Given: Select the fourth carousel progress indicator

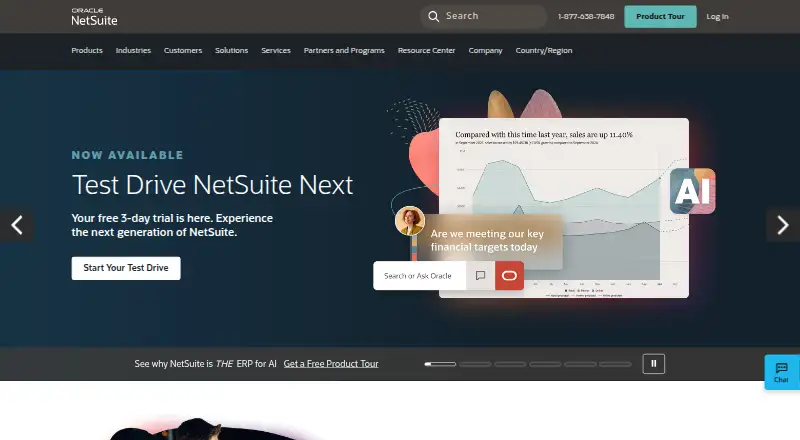Looking at the screenshot, I should (x=545, y=364).
